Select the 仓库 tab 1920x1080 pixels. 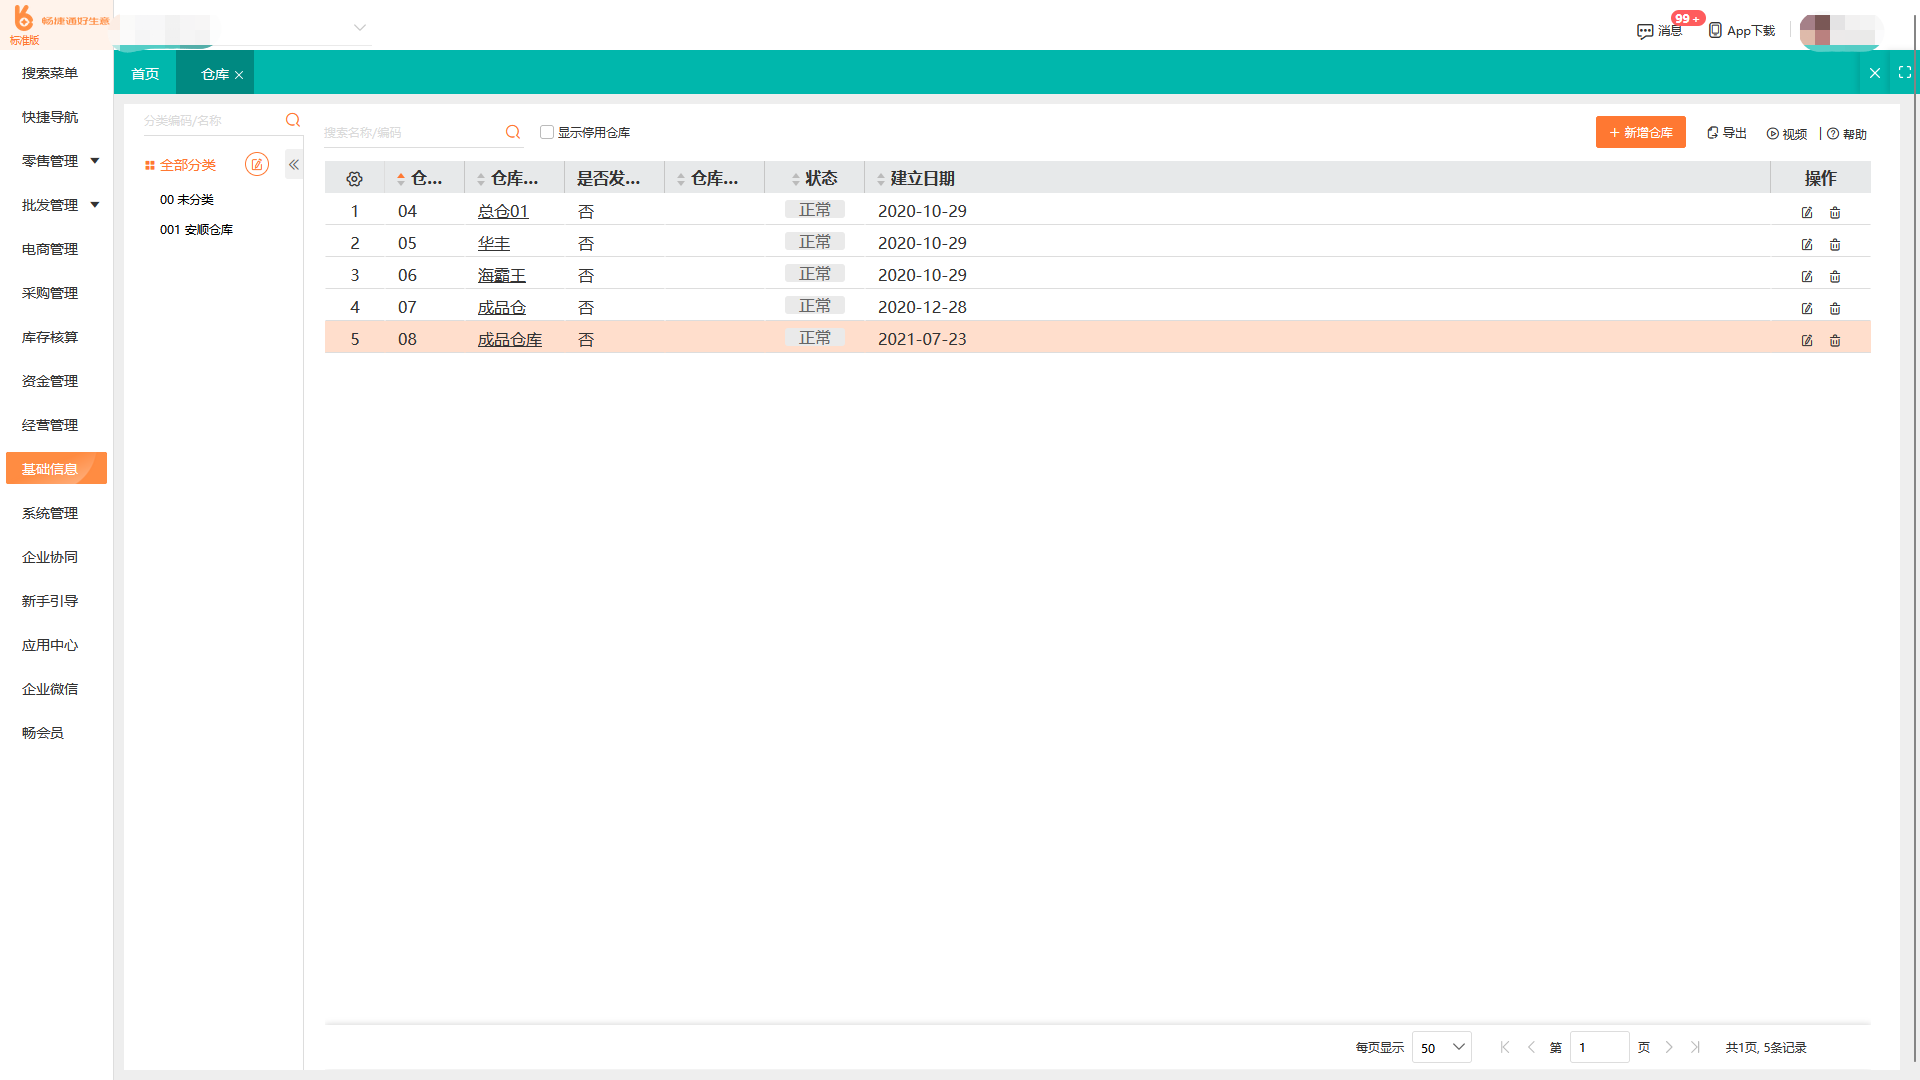[x=214, y=74]
